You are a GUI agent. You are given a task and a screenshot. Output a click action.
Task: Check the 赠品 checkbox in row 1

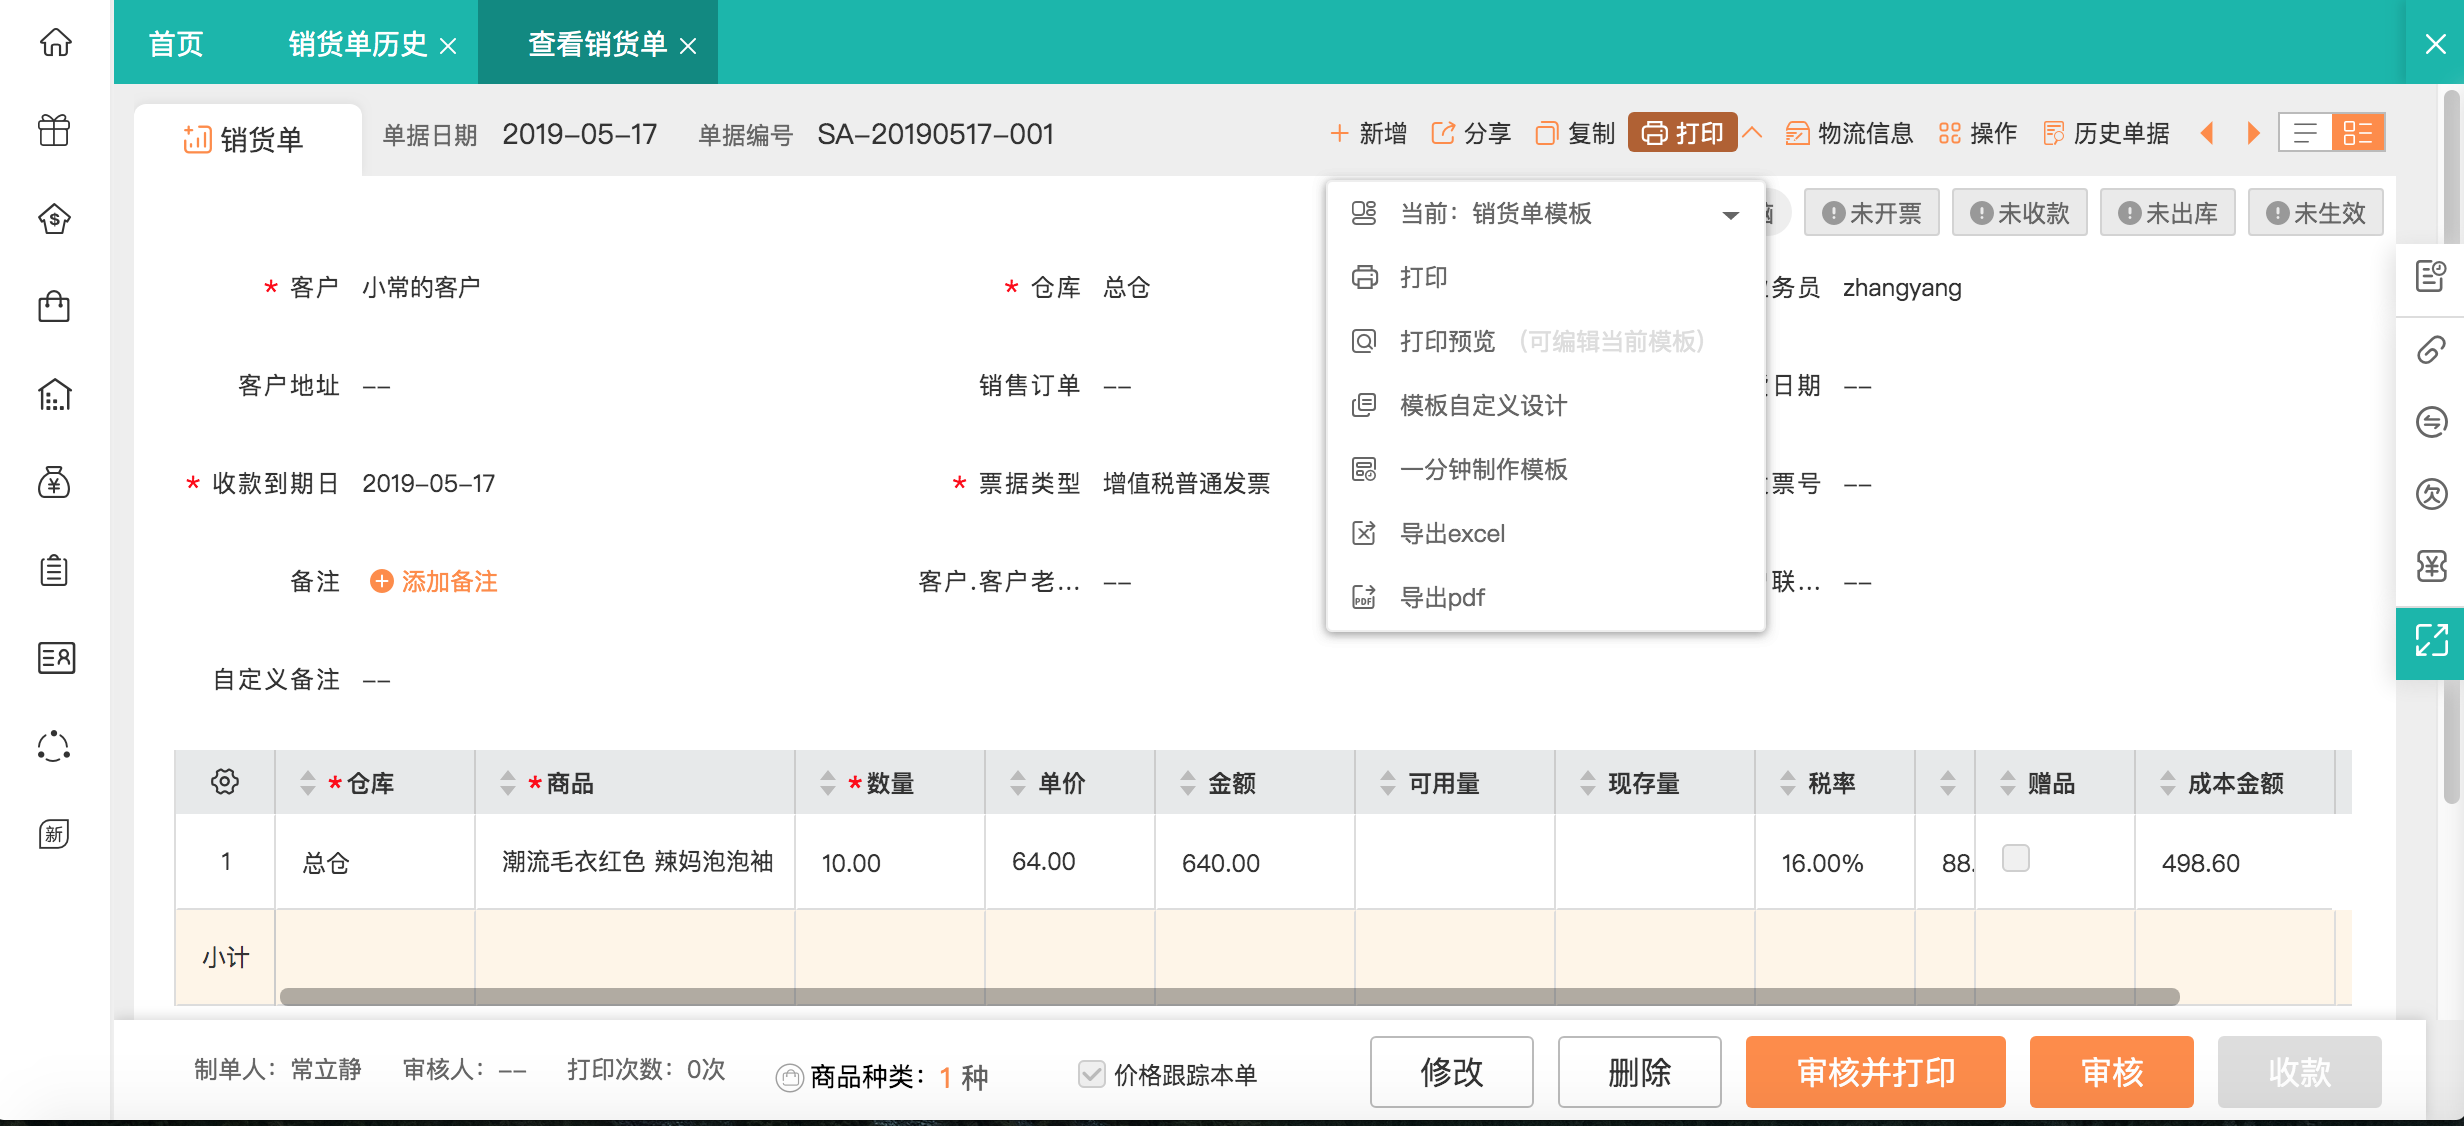pos(2016,859)
